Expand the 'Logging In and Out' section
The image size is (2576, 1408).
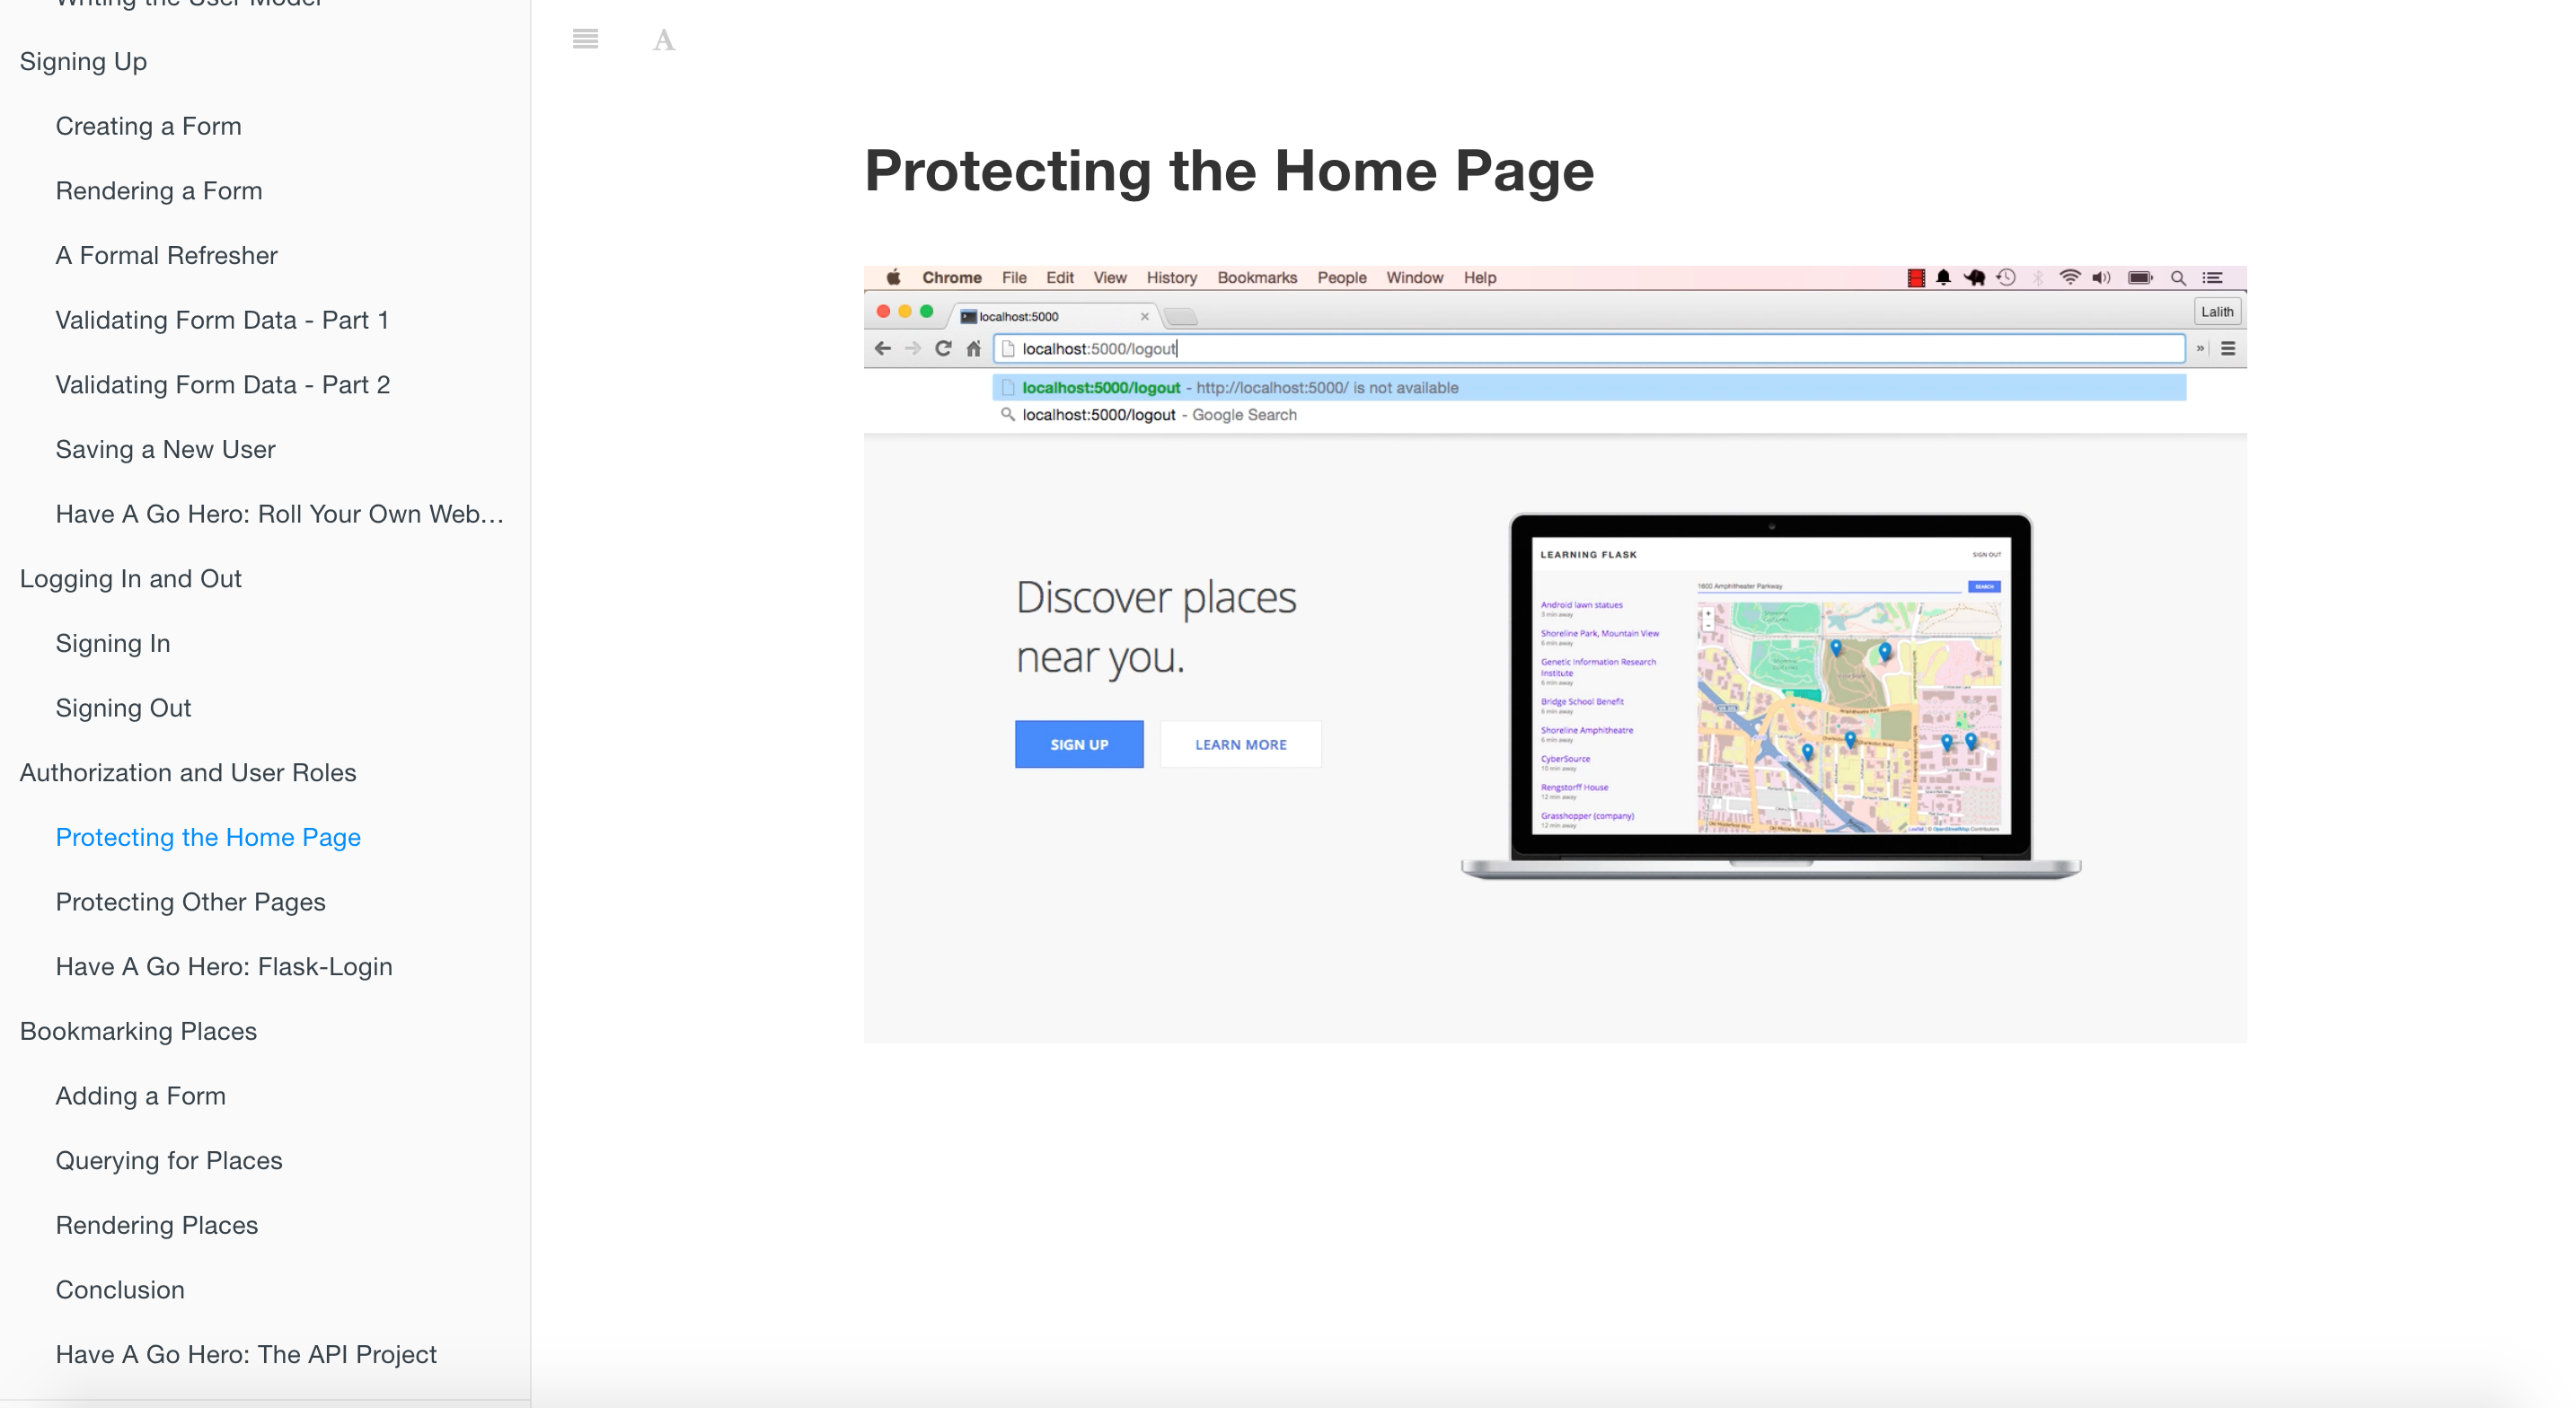pyautogui.click(x=130, y=577)
